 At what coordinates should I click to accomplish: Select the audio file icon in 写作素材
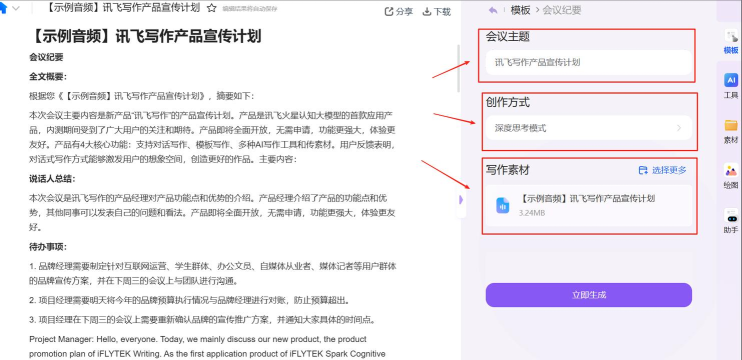click(503, 205)
